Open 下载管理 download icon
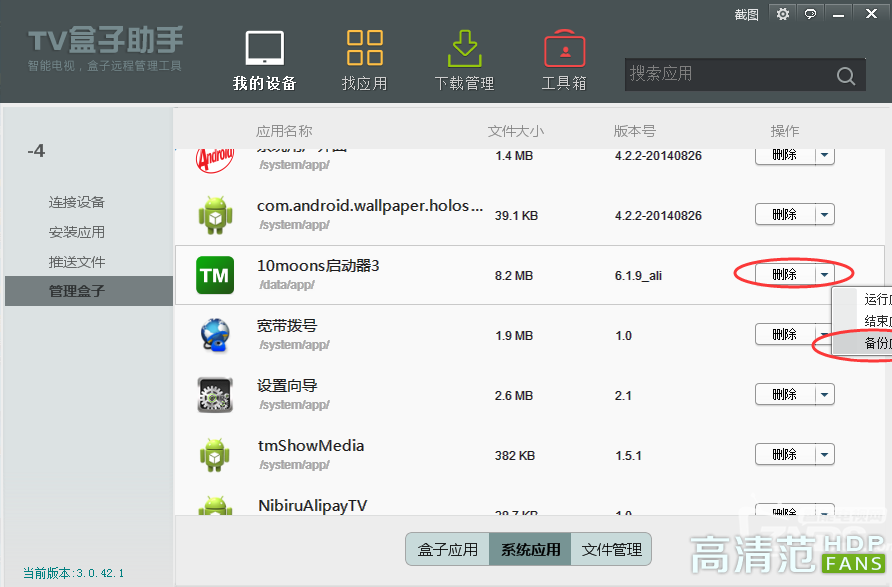 [x=464, y=48]
